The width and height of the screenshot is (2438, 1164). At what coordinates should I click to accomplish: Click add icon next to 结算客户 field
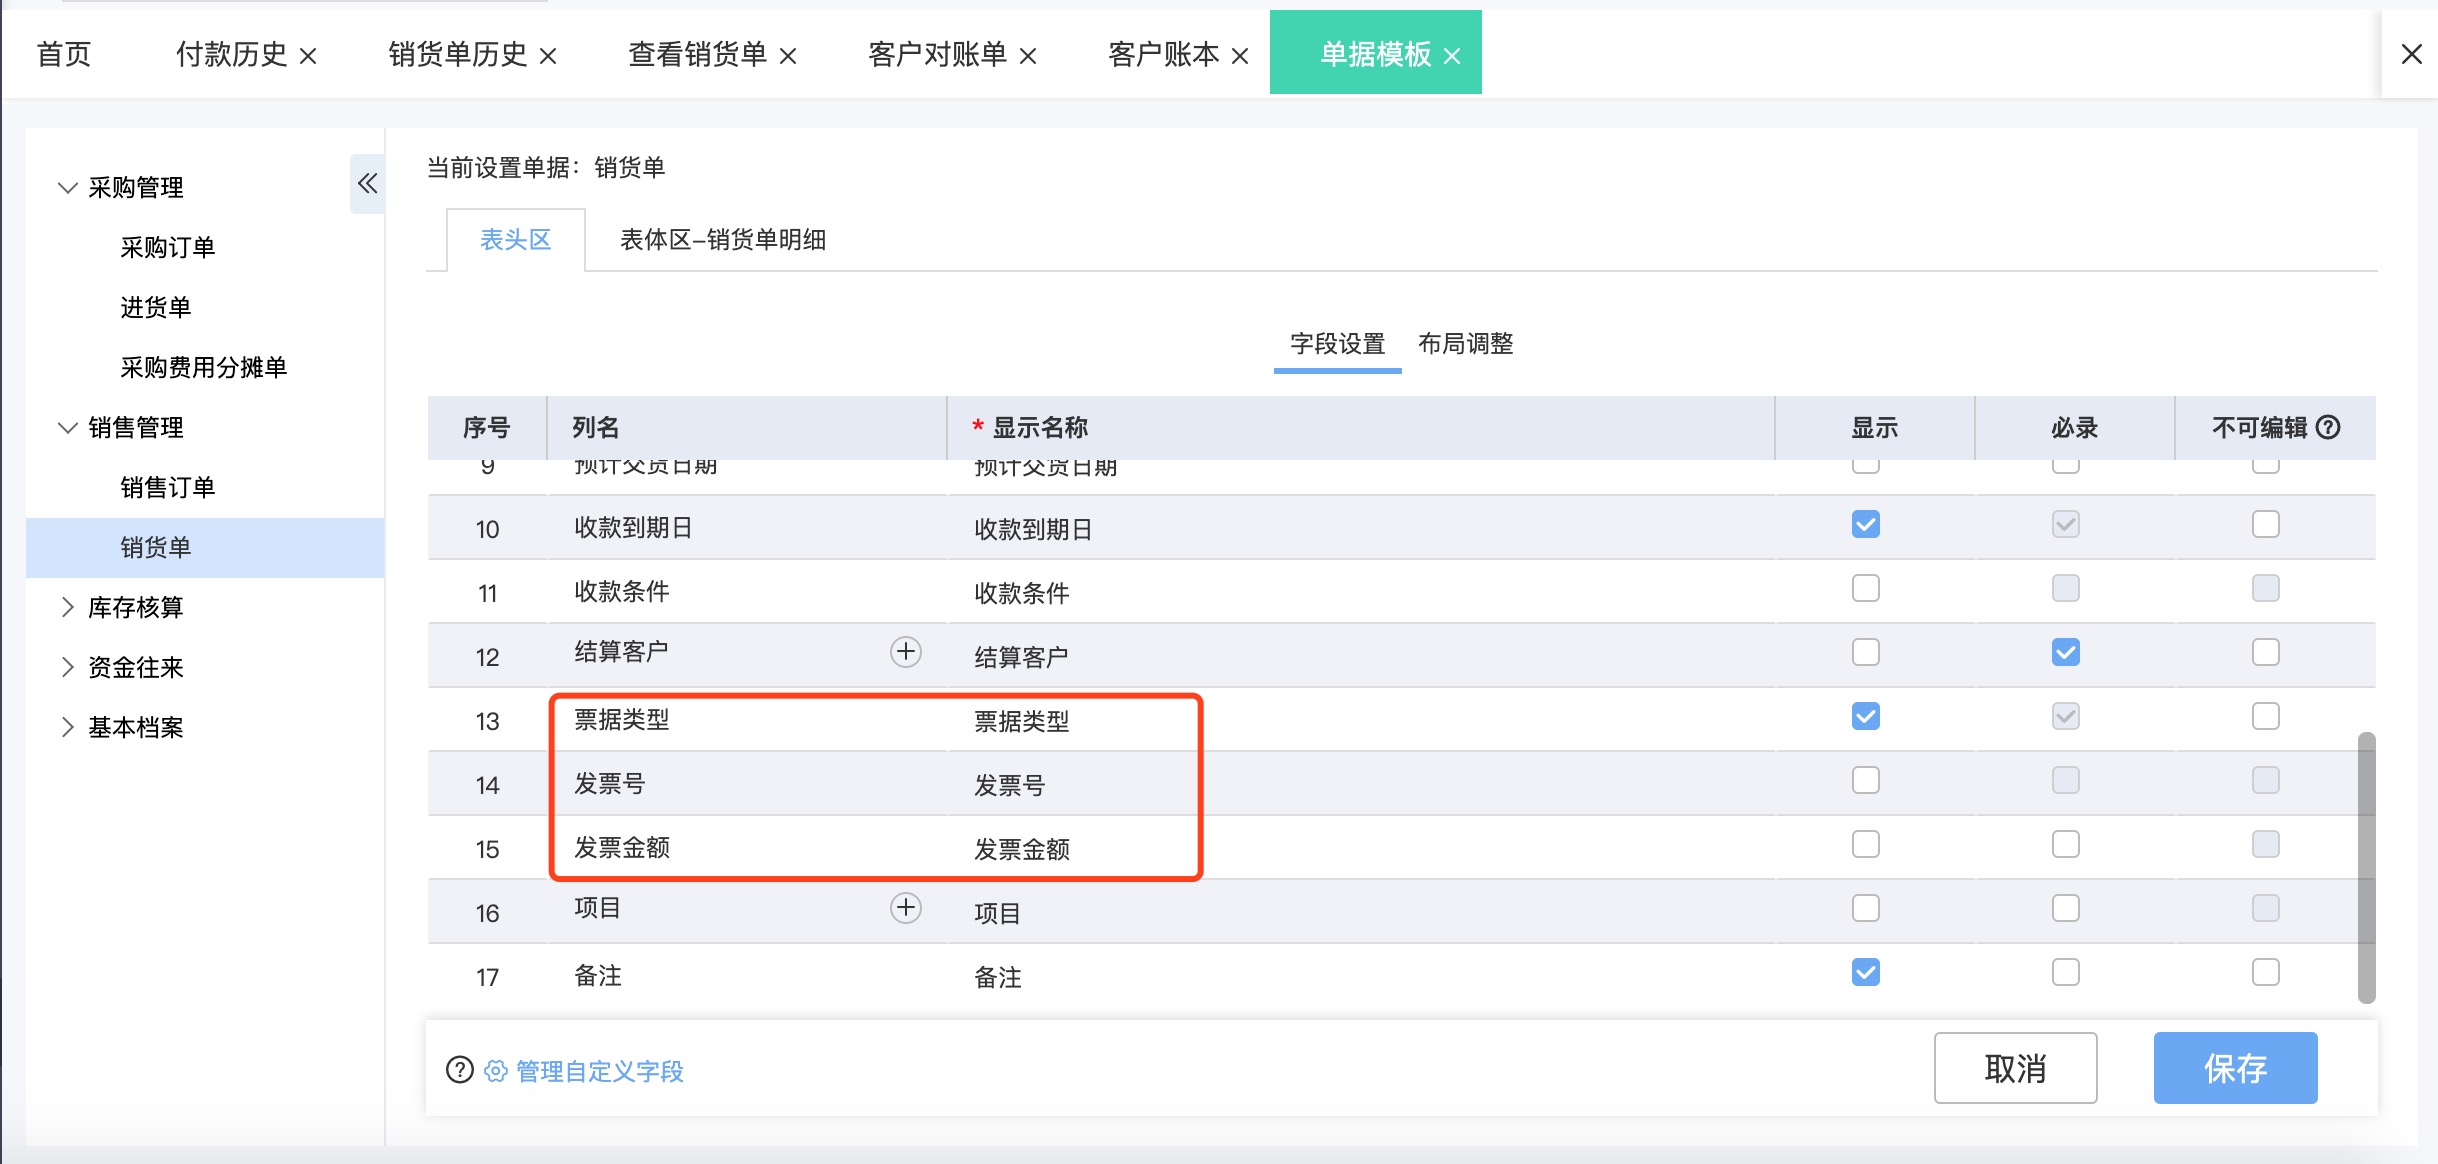pos(905,651)
